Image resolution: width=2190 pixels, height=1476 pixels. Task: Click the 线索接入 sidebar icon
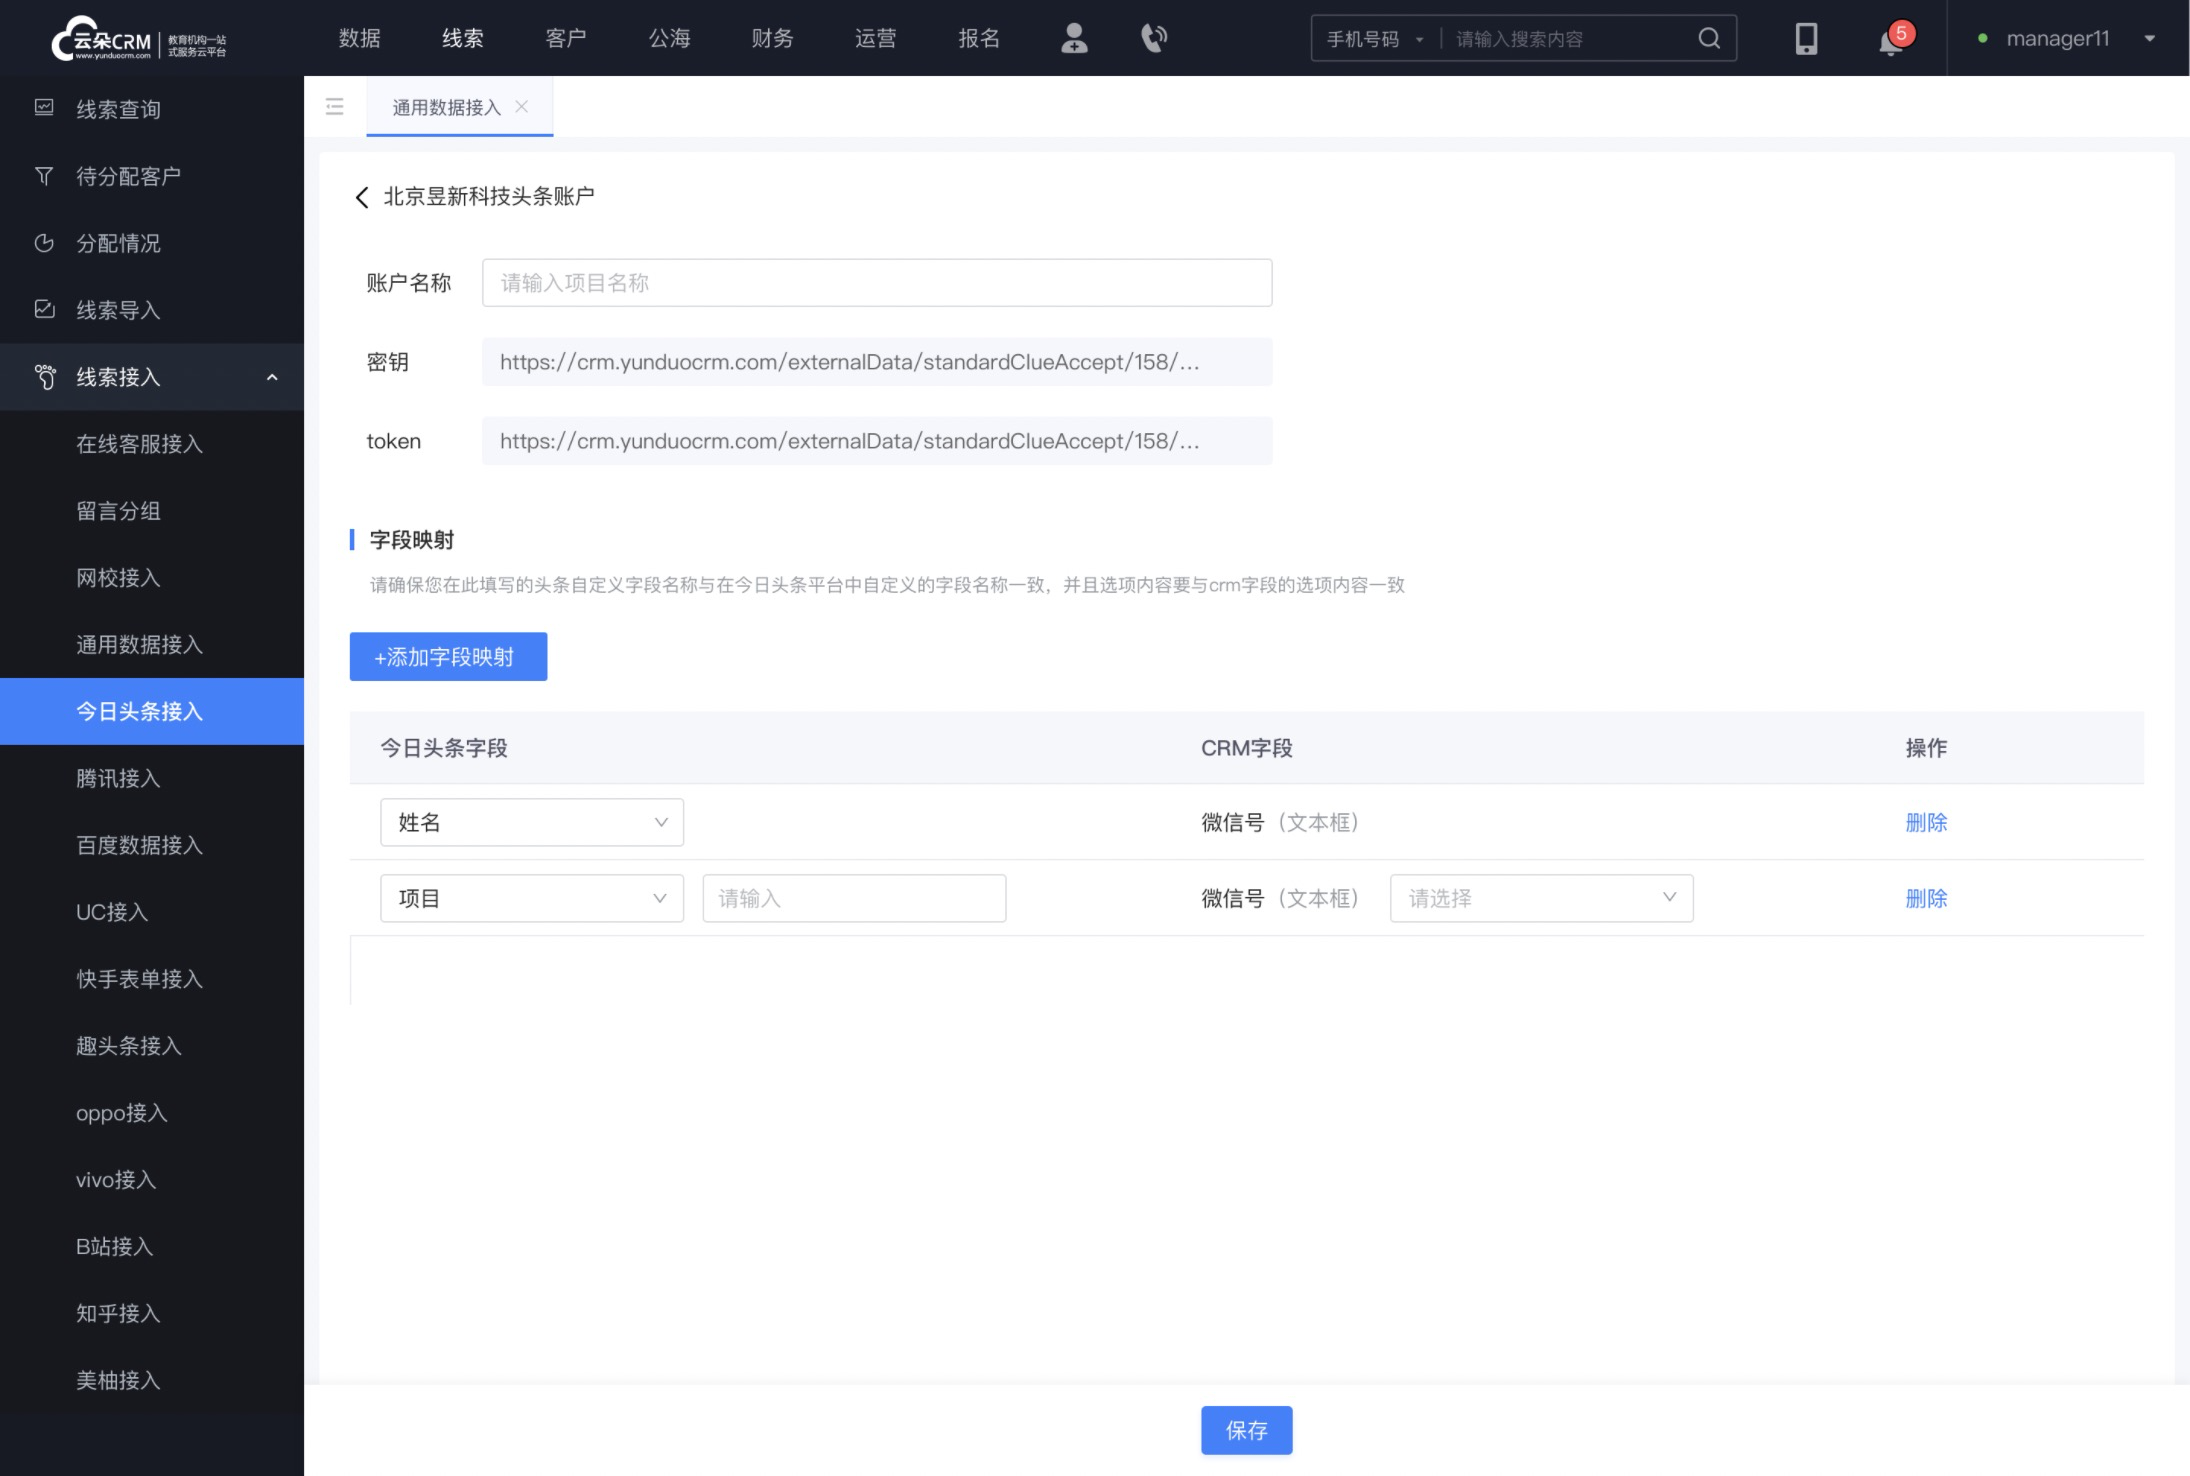click(x=44, y=377)
